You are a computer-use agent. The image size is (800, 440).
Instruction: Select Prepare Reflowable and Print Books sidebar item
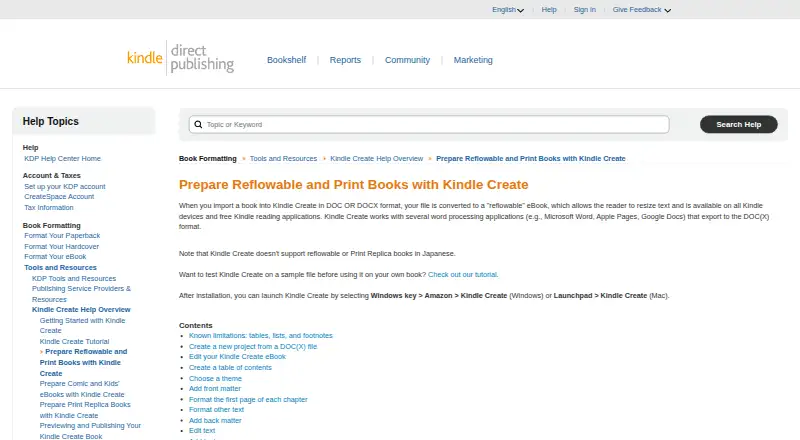point(83,362)
